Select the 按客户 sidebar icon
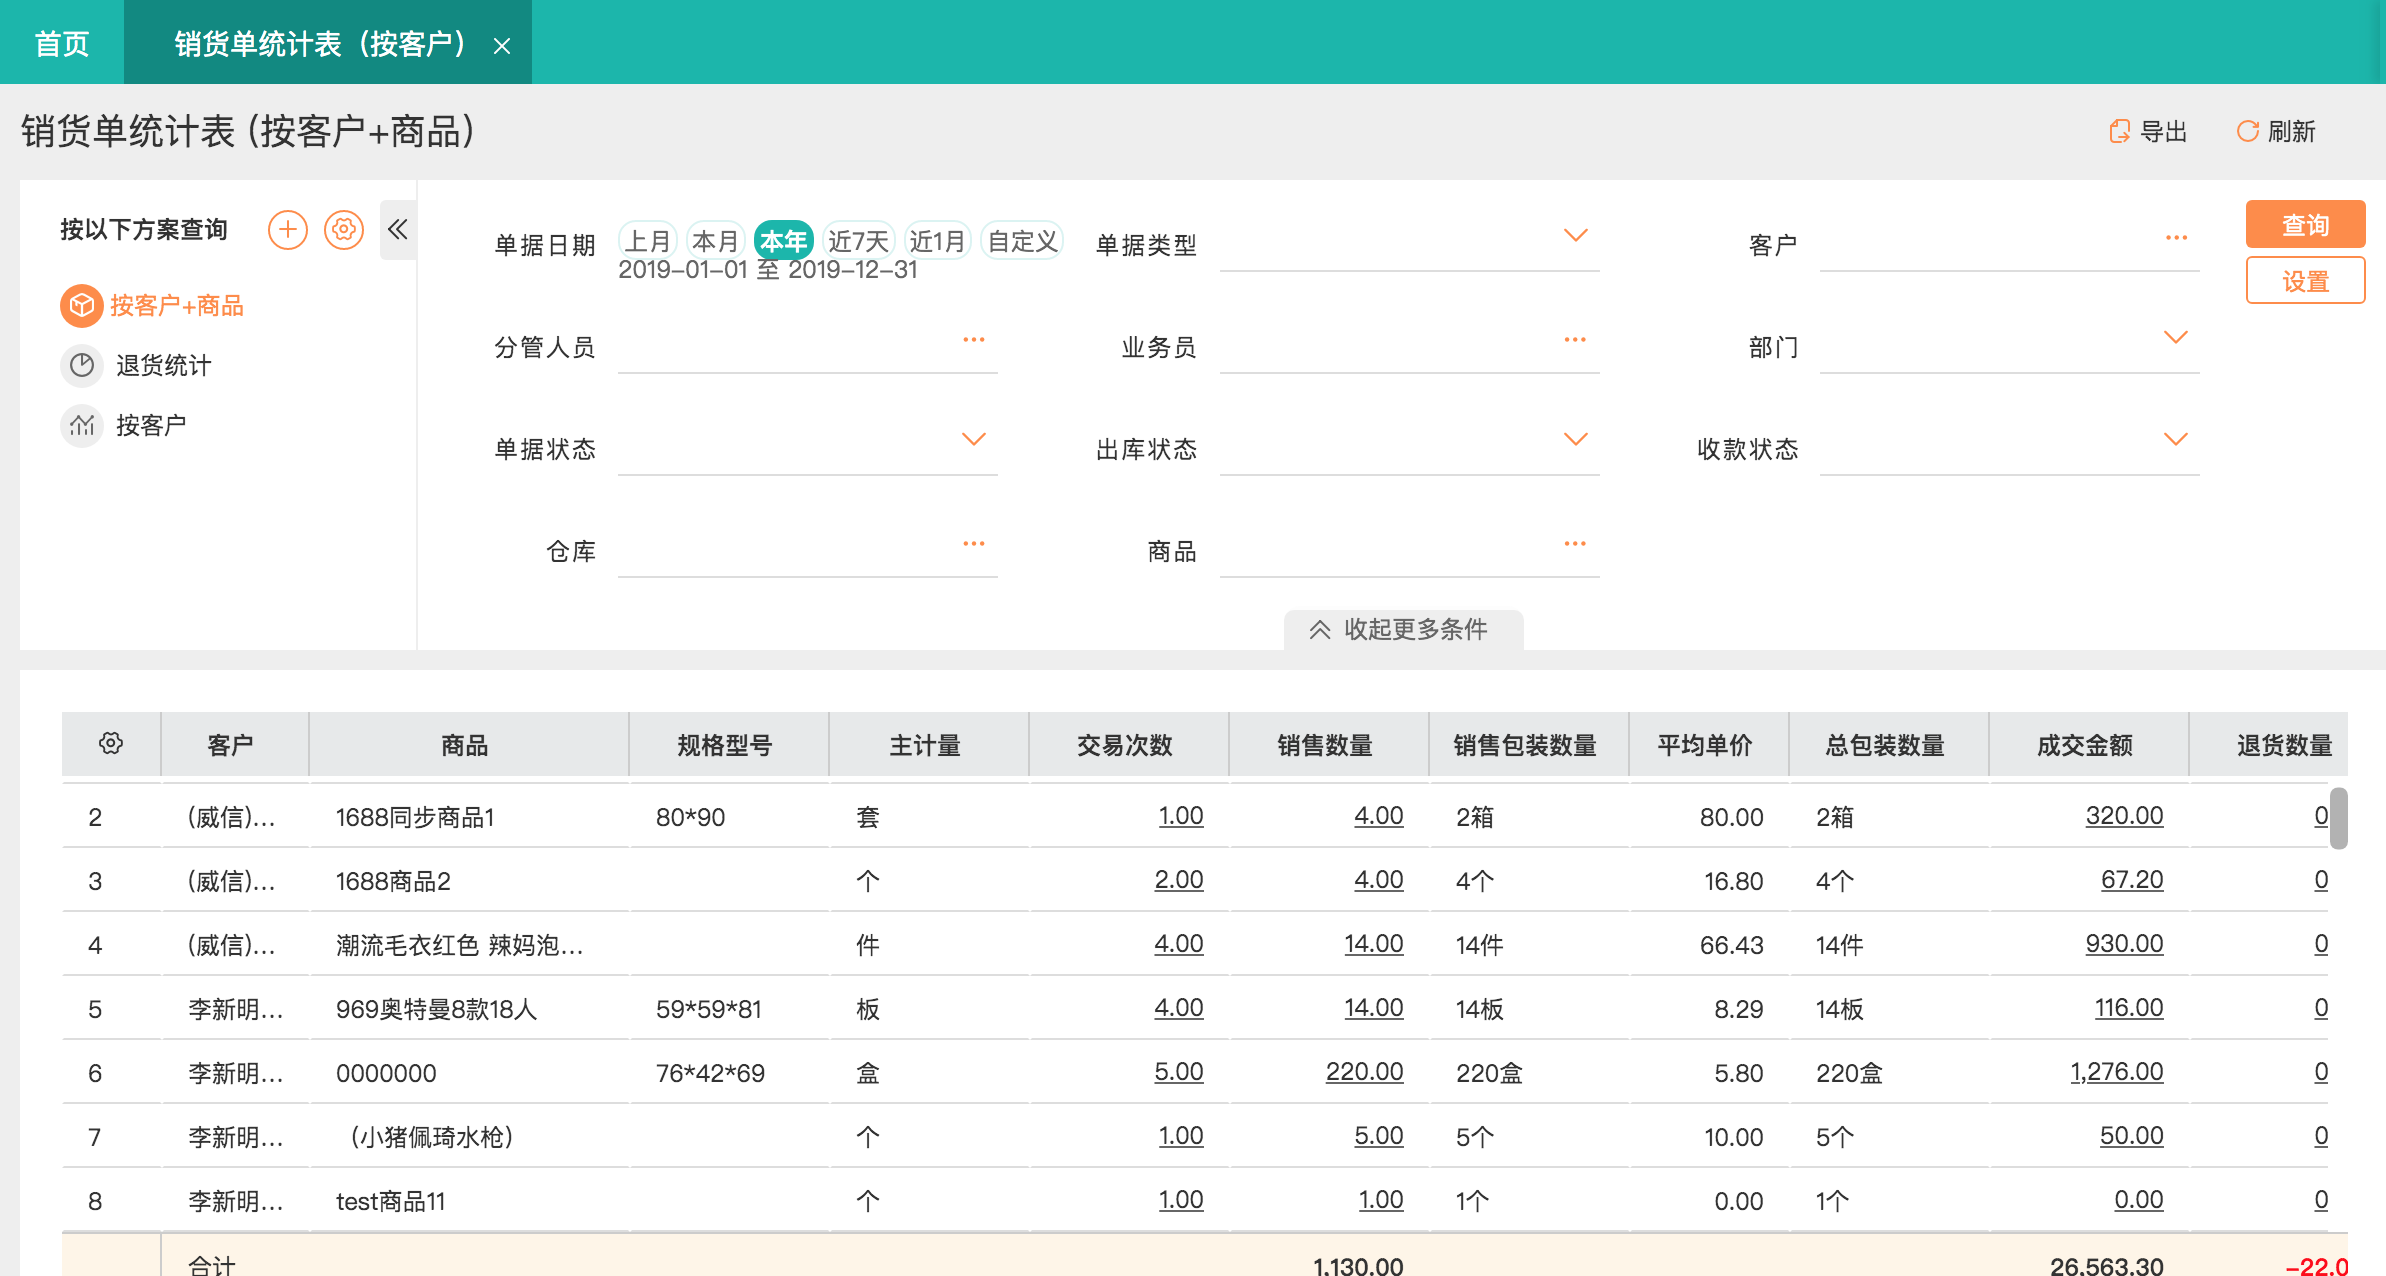The width and height of the screenshot is (2386, 1276). (82, 426)
